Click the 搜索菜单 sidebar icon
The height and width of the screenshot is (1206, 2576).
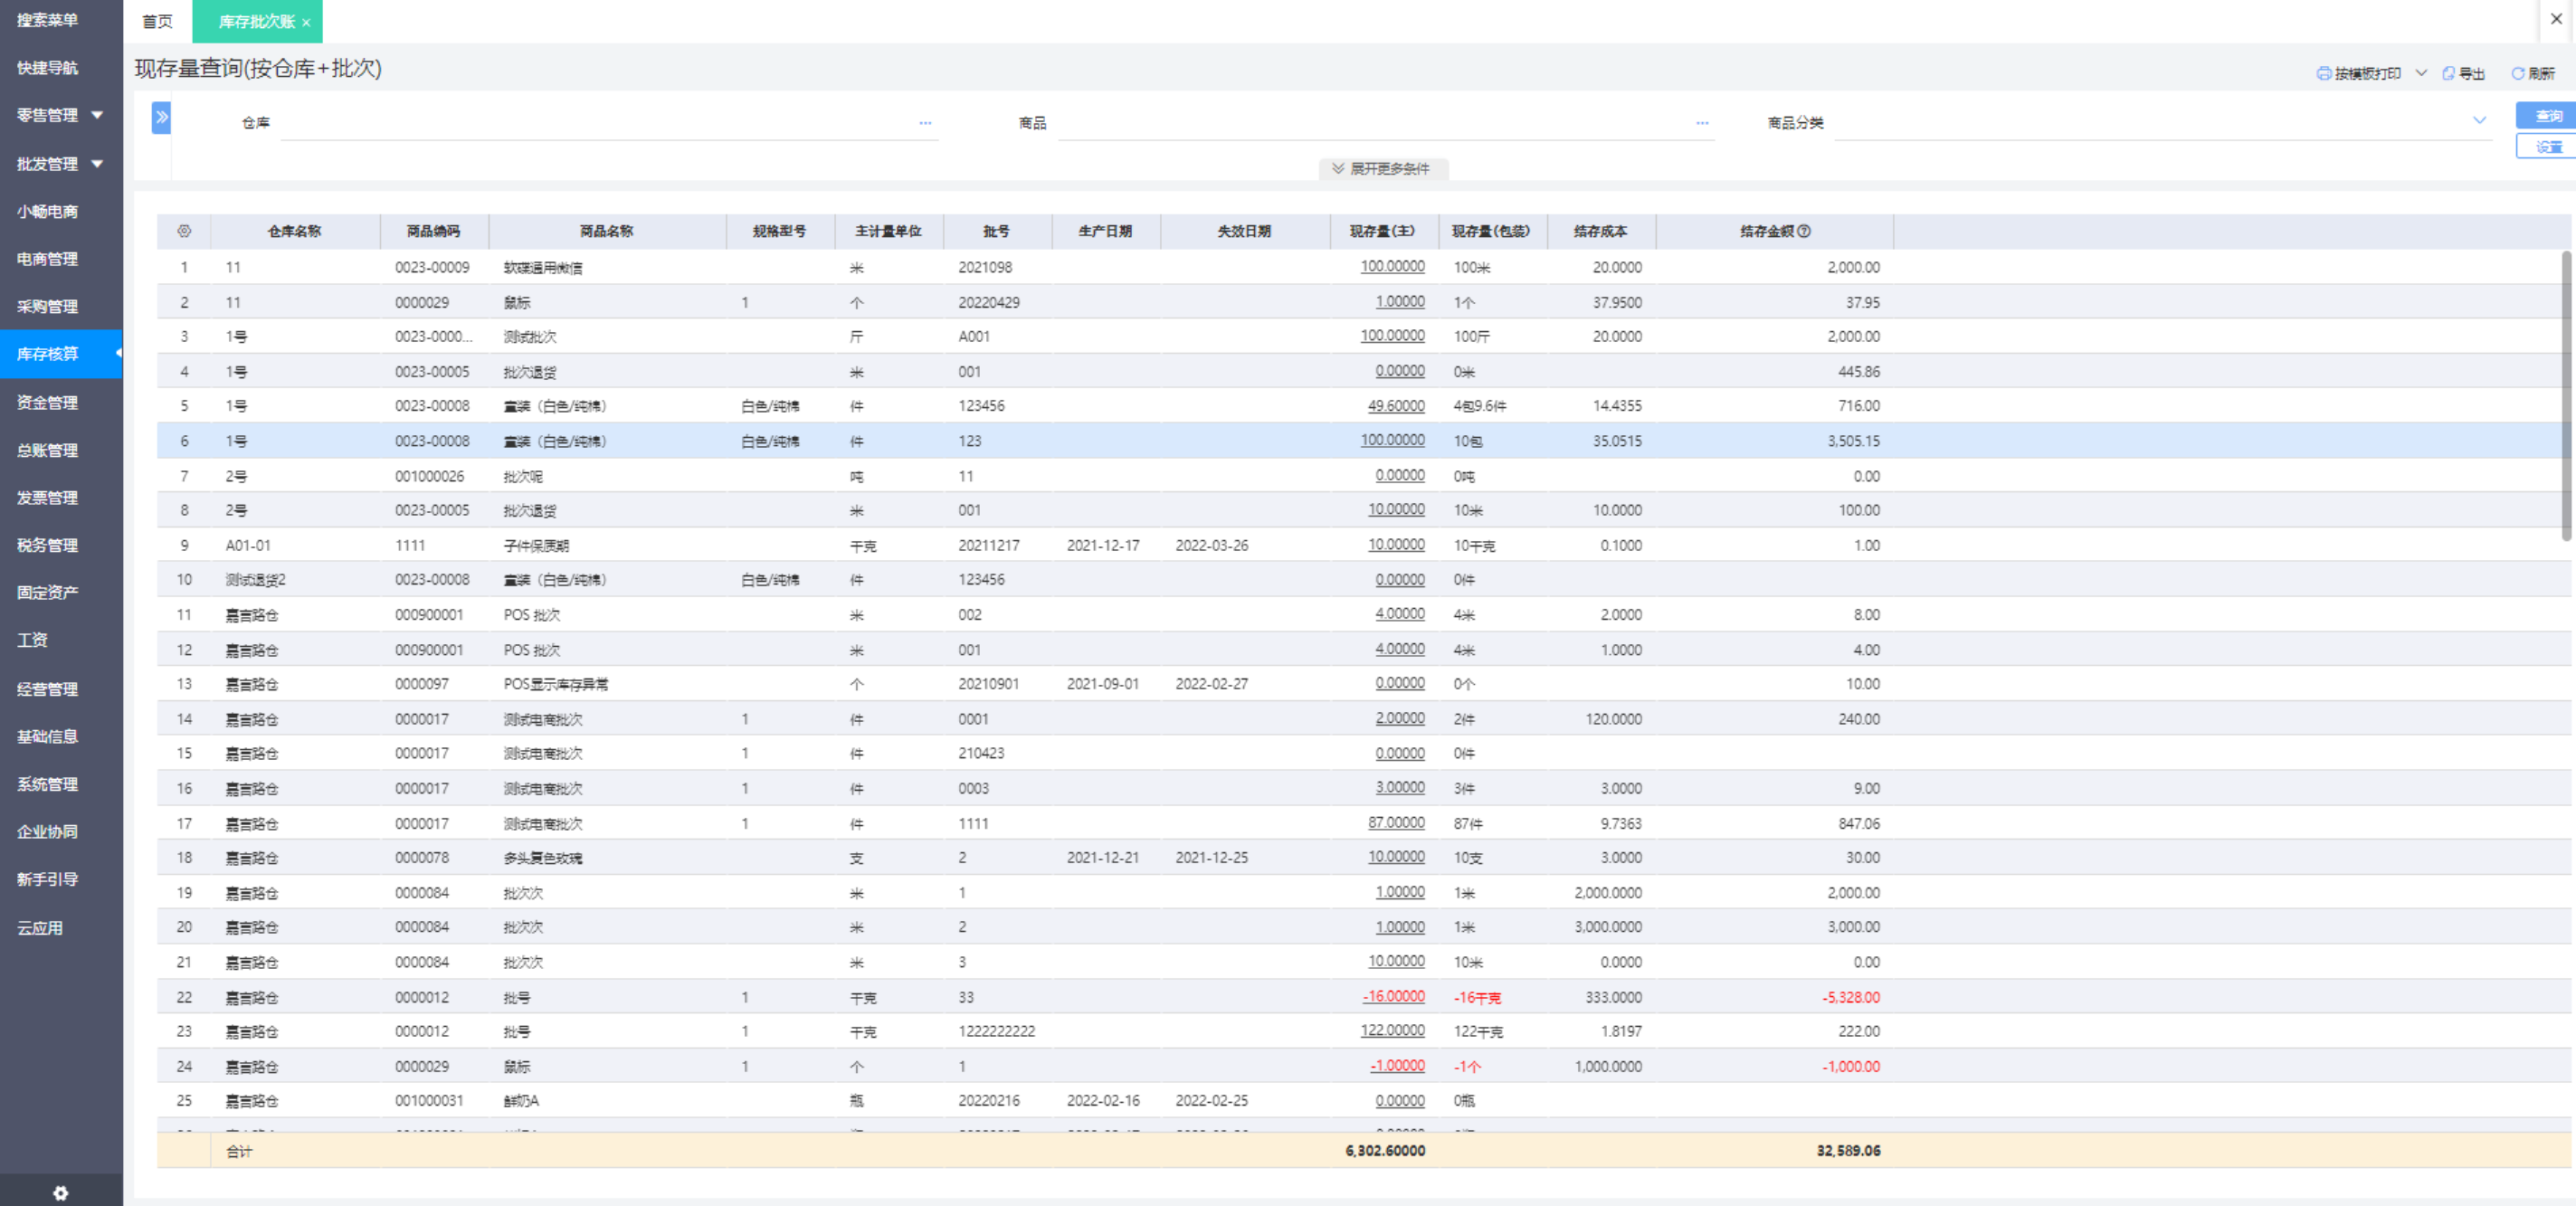[x=46, y=20]
